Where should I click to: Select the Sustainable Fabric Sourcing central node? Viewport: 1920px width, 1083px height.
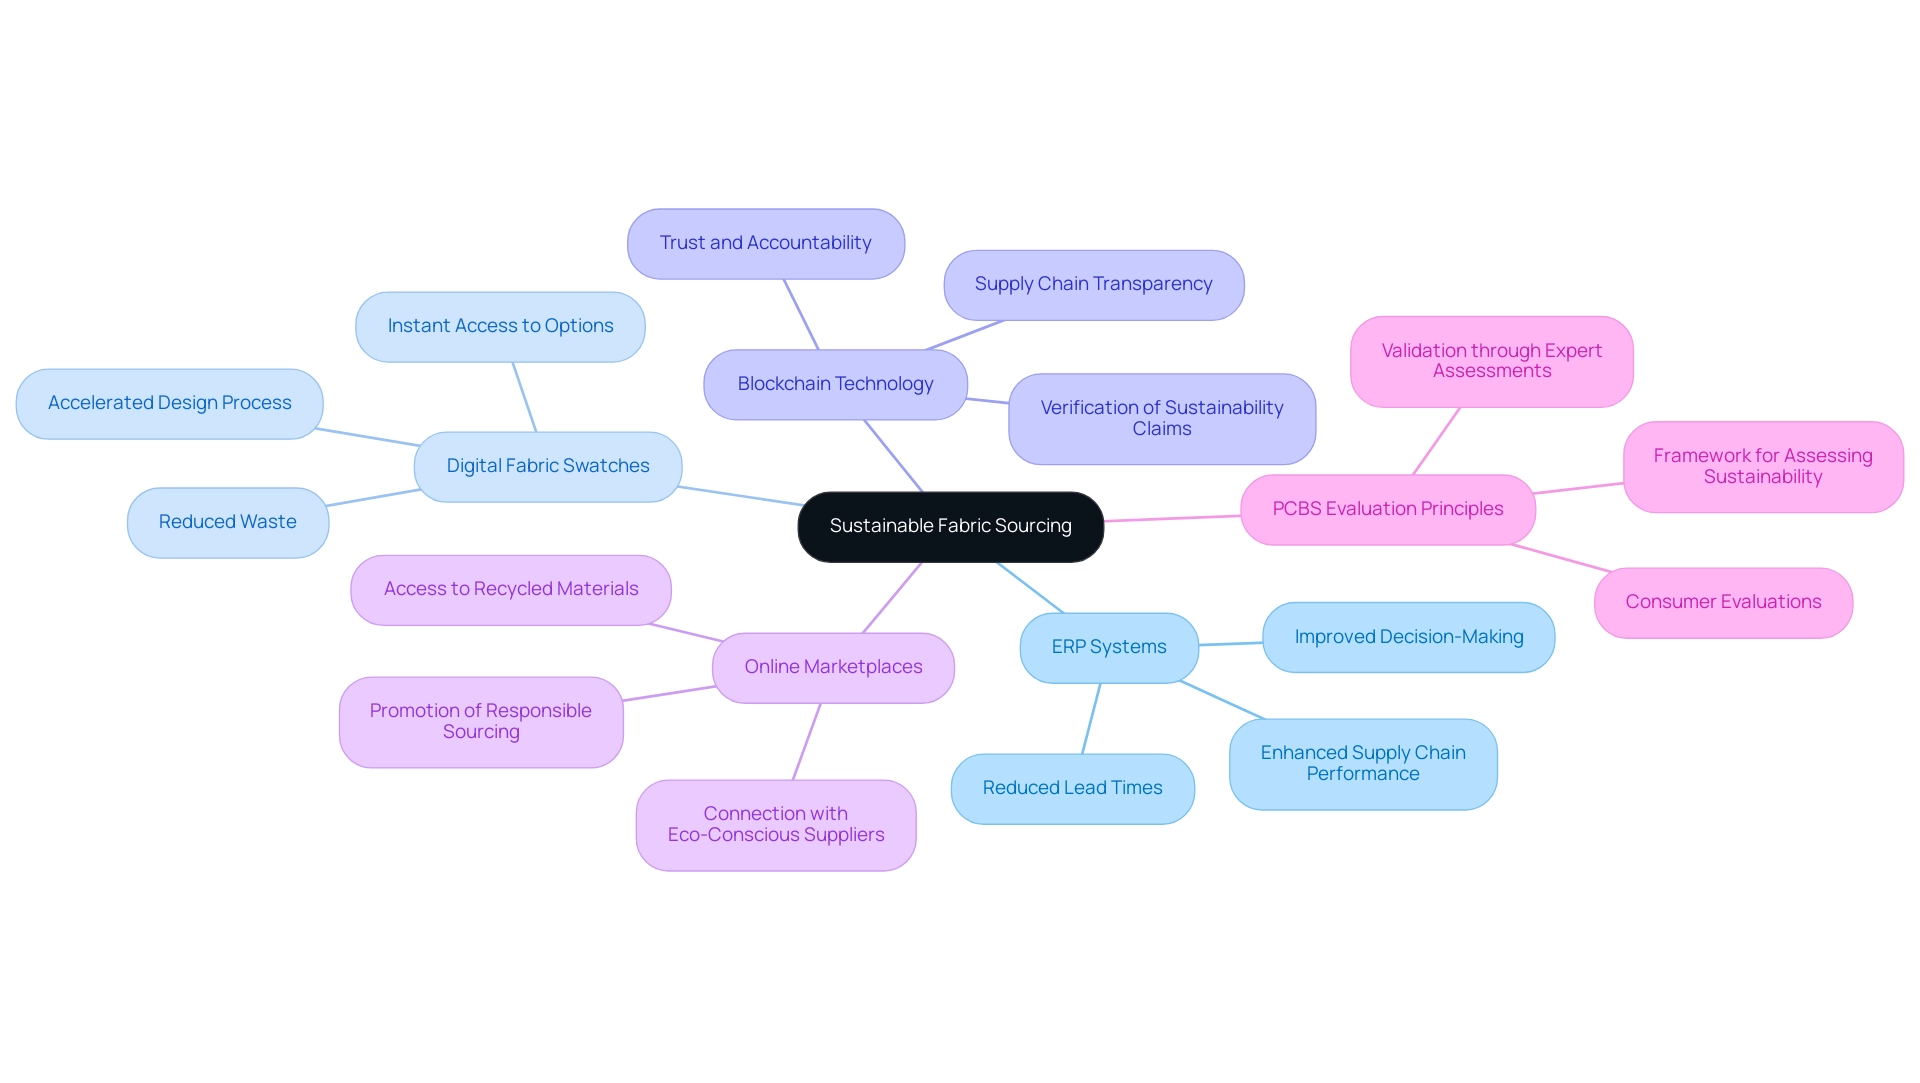[x=948, y=525]
